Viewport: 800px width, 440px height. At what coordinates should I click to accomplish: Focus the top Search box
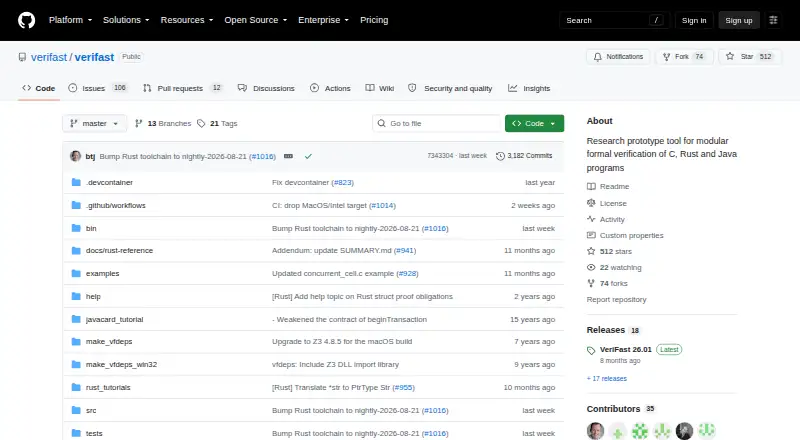point(614,20)
